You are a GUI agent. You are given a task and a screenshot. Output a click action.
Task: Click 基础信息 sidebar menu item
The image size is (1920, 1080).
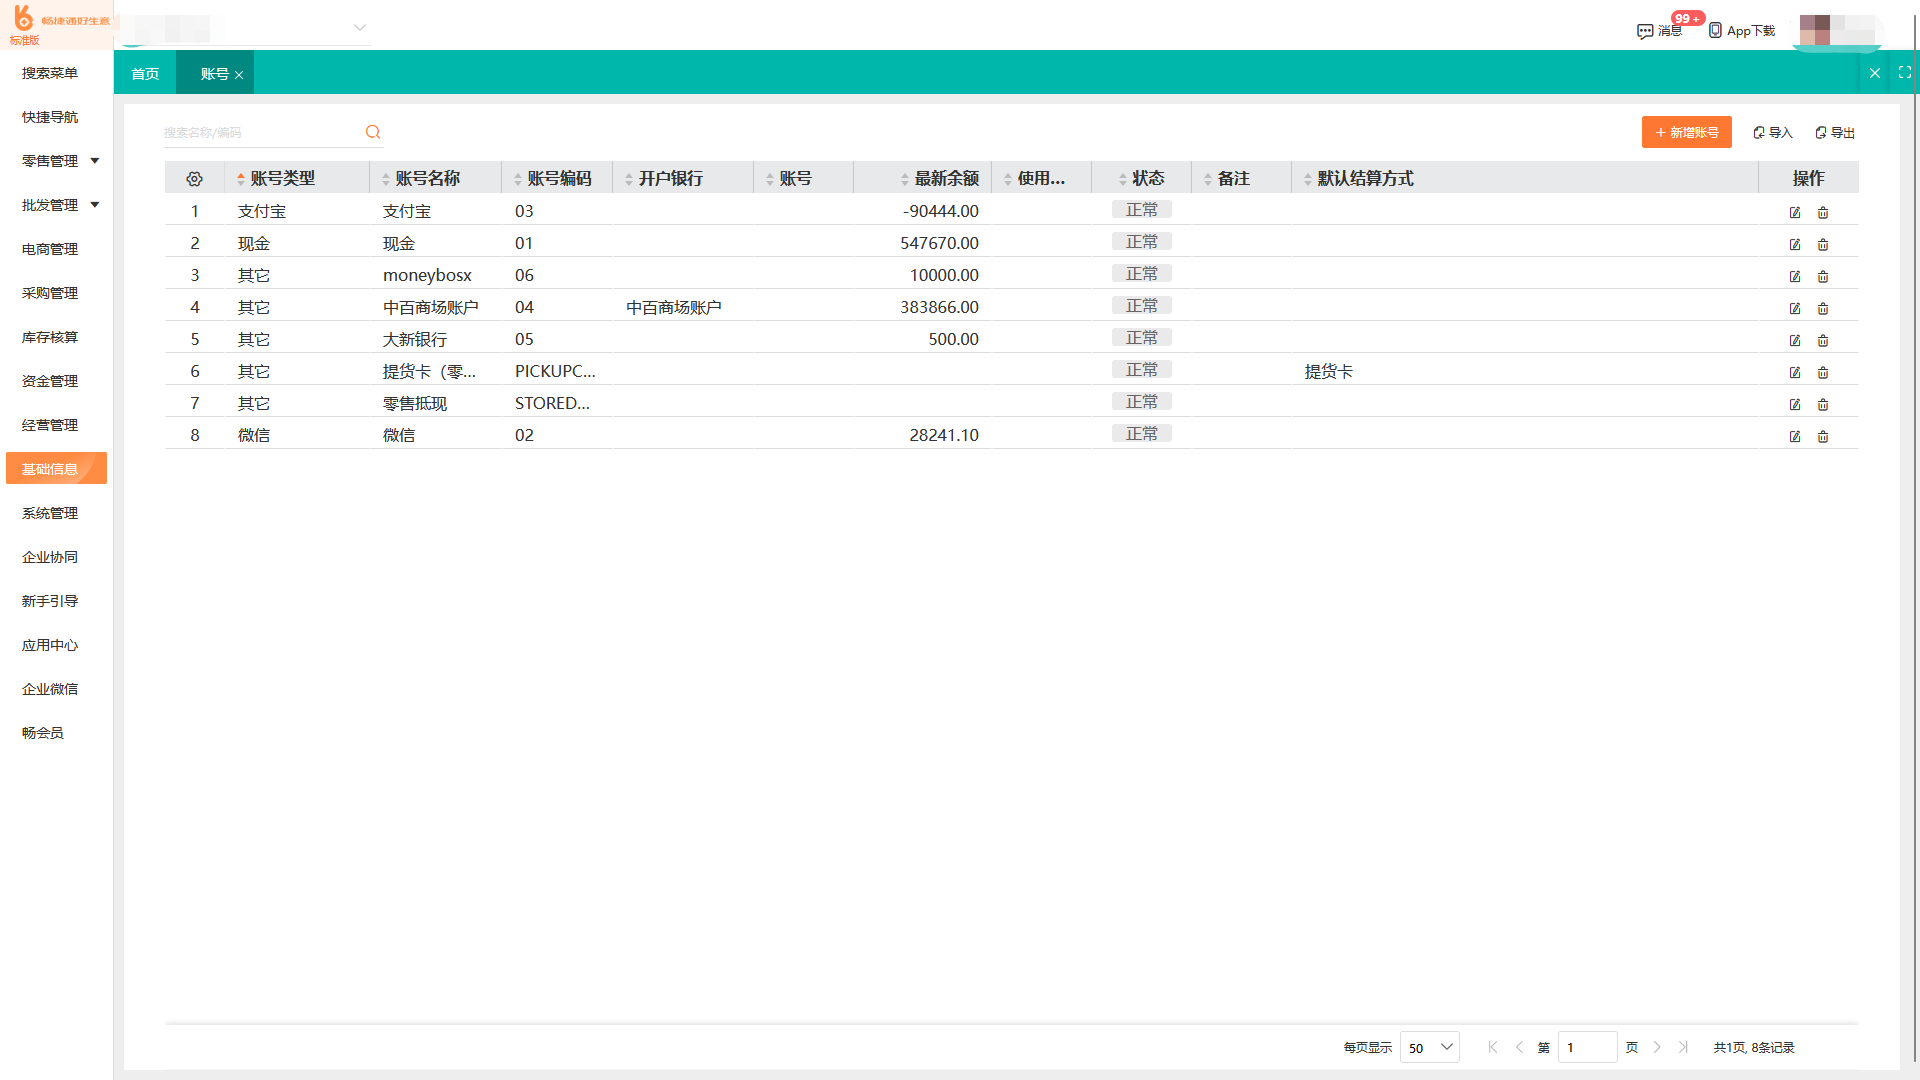click(51, 468)
